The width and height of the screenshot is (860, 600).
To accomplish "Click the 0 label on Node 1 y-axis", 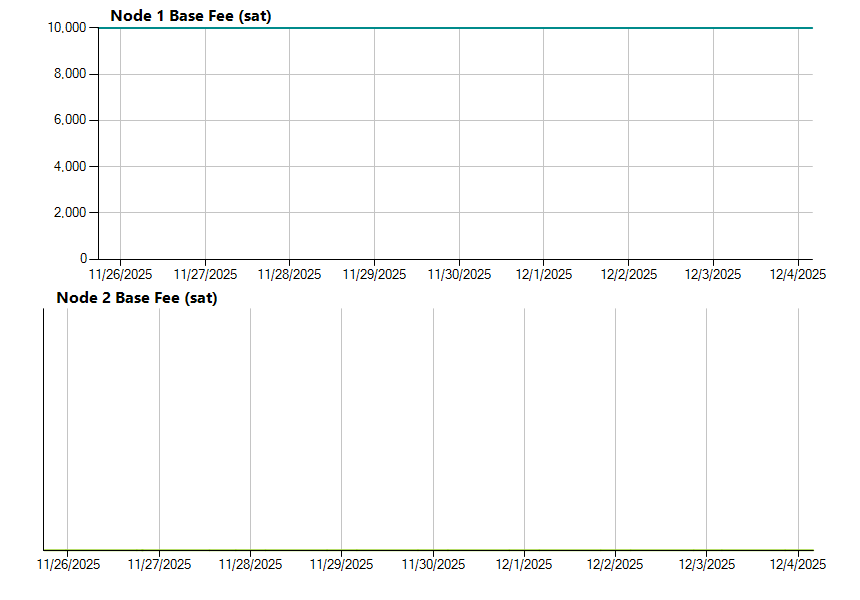I will 84,258.
